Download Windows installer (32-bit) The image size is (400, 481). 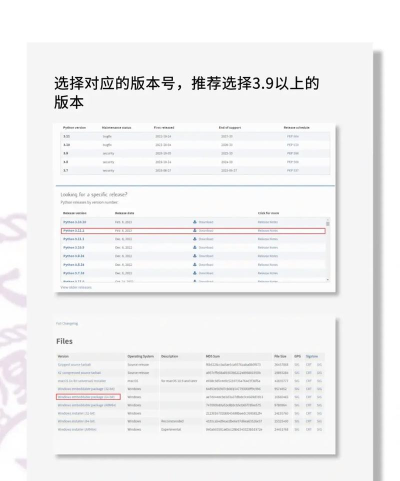click(x=76, y=413)
